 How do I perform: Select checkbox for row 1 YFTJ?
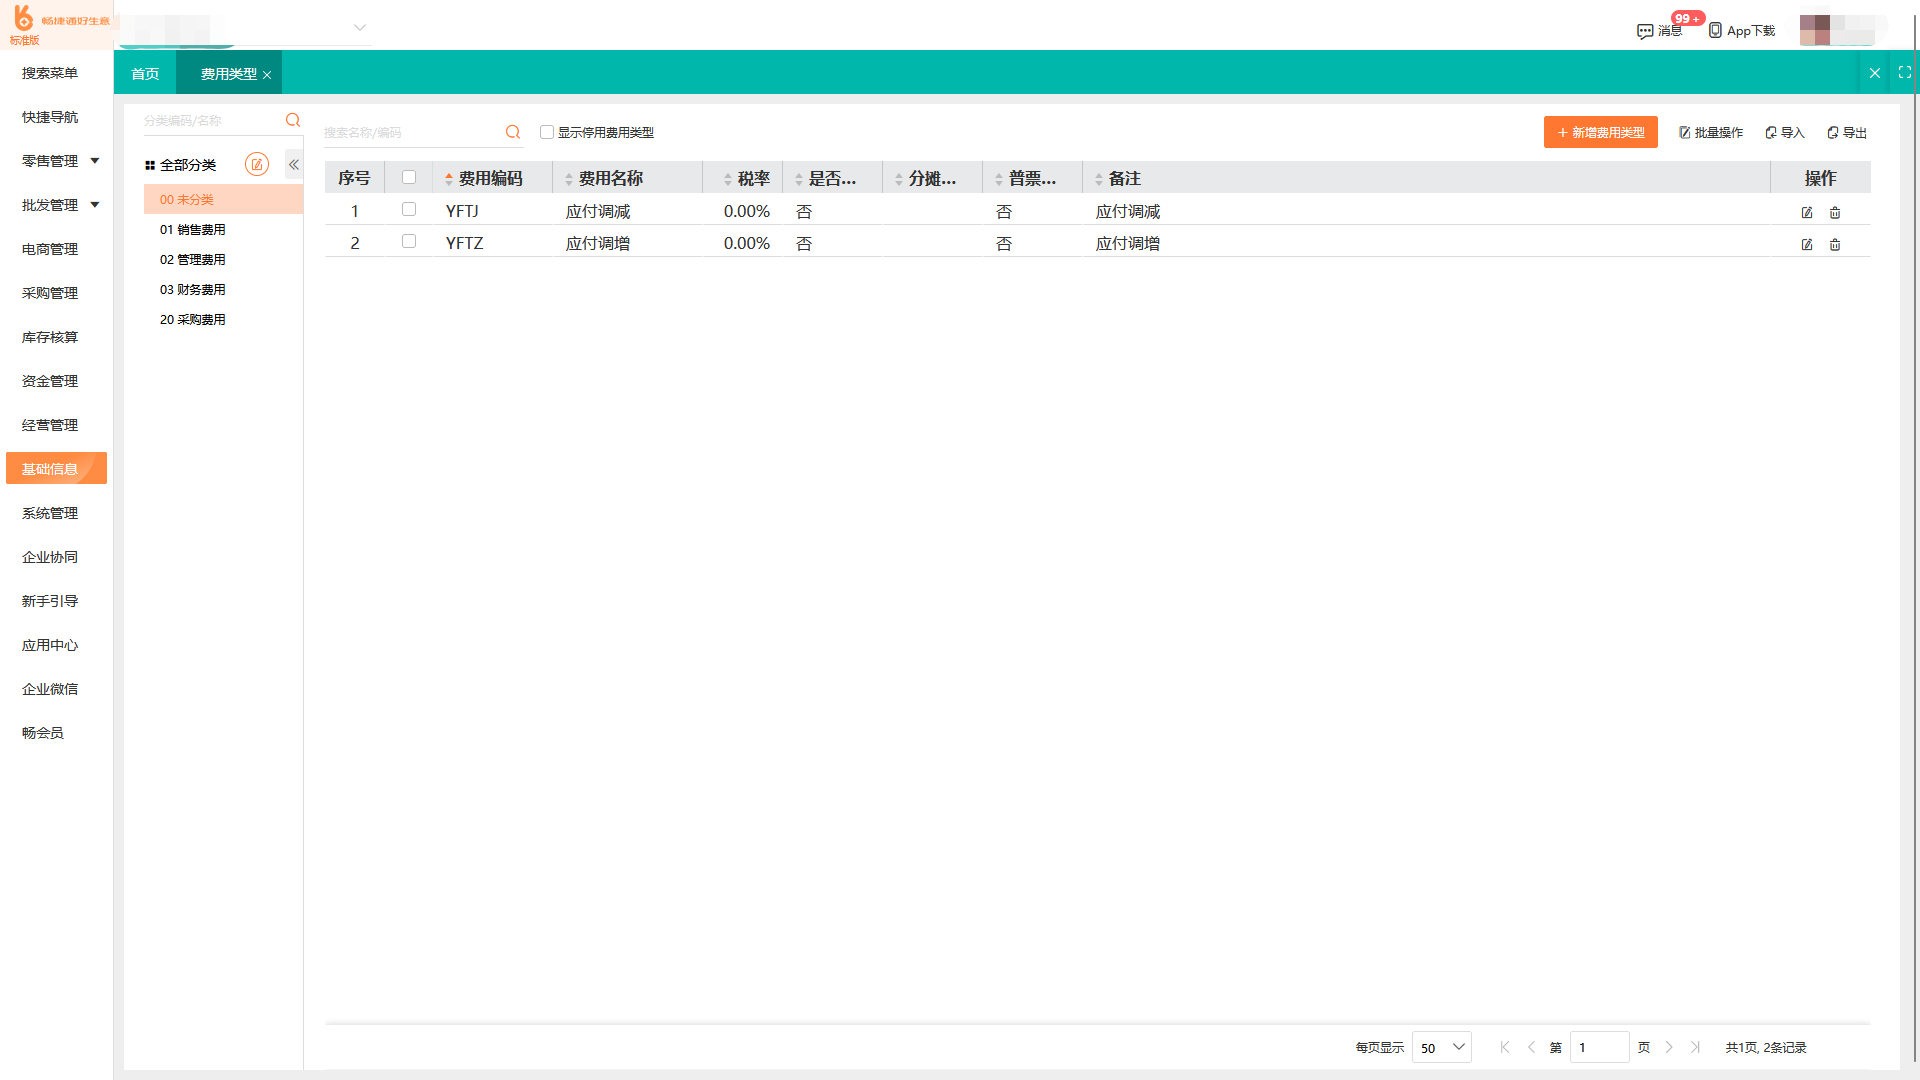(409, 210)
